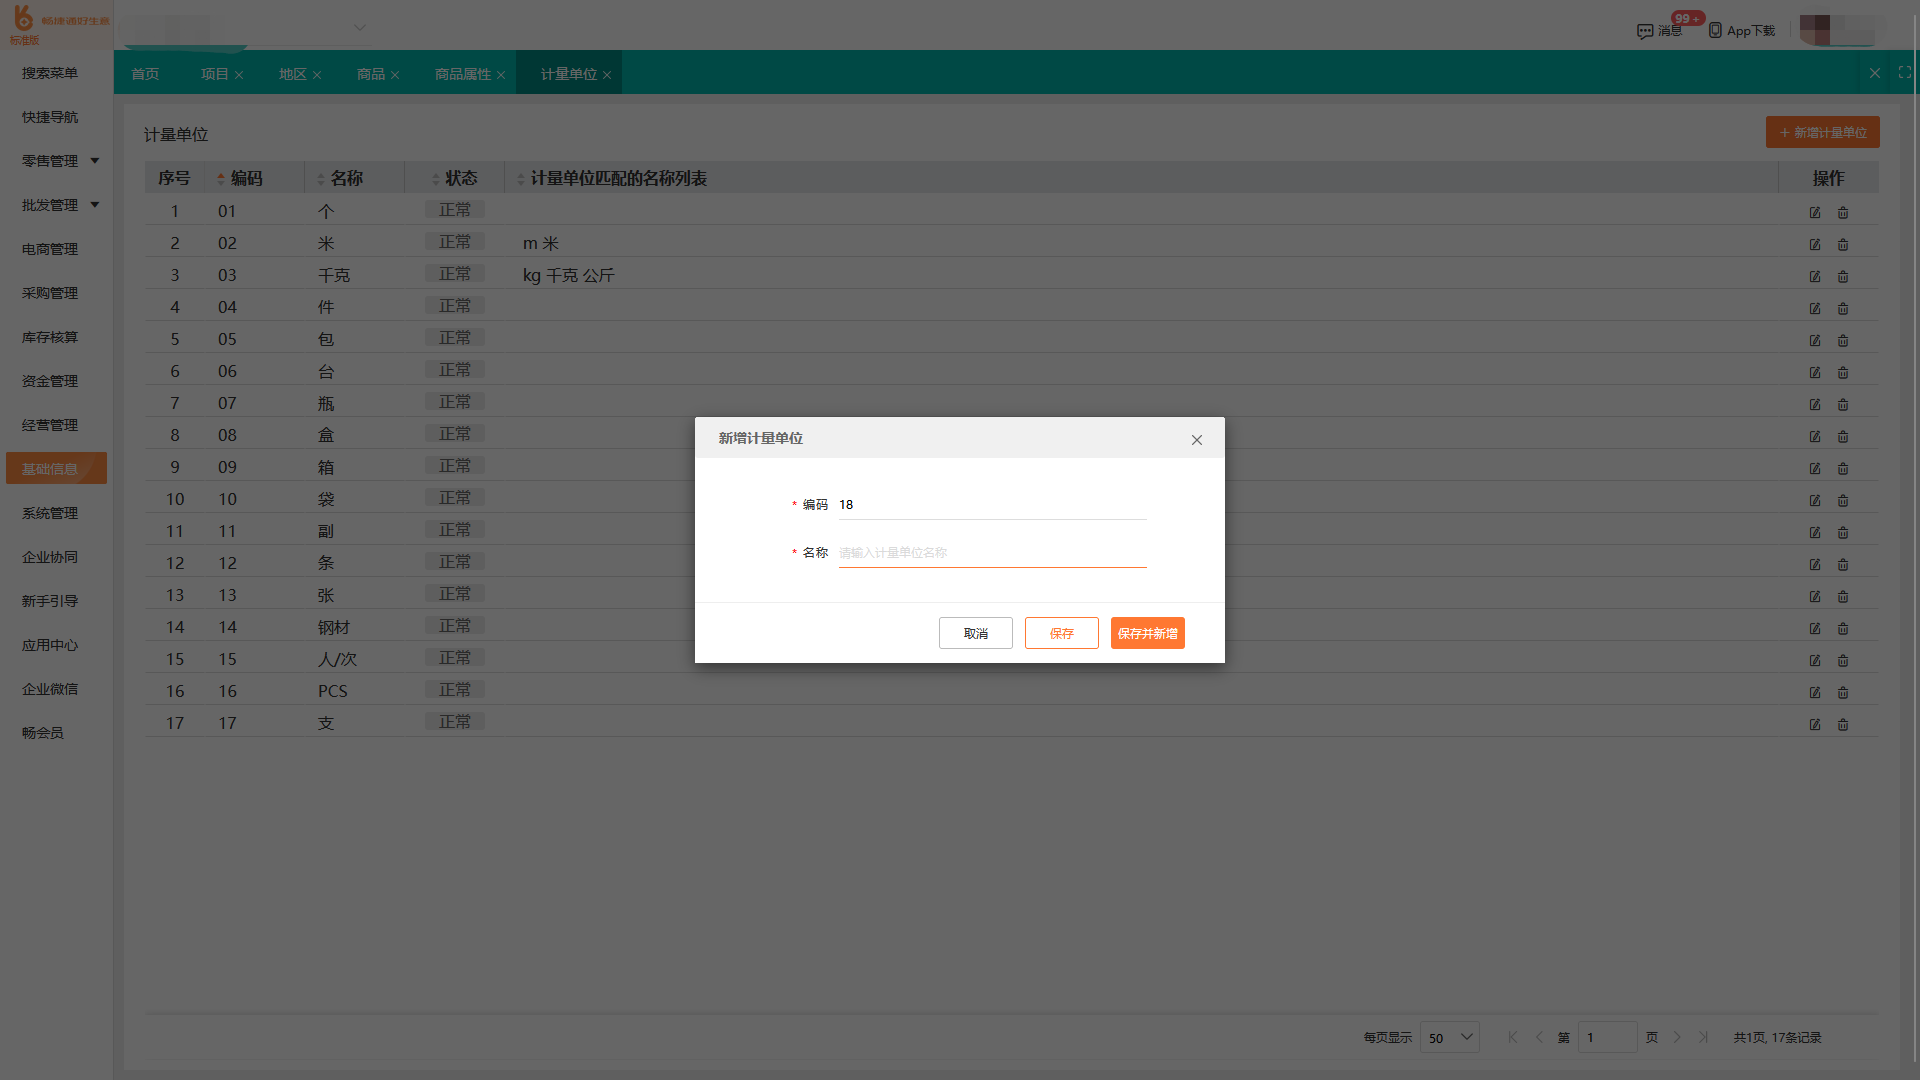Screen dimensions: 1920x1080
Task: Click 保存并新增 button in dialog
Action: (1147, 633)
